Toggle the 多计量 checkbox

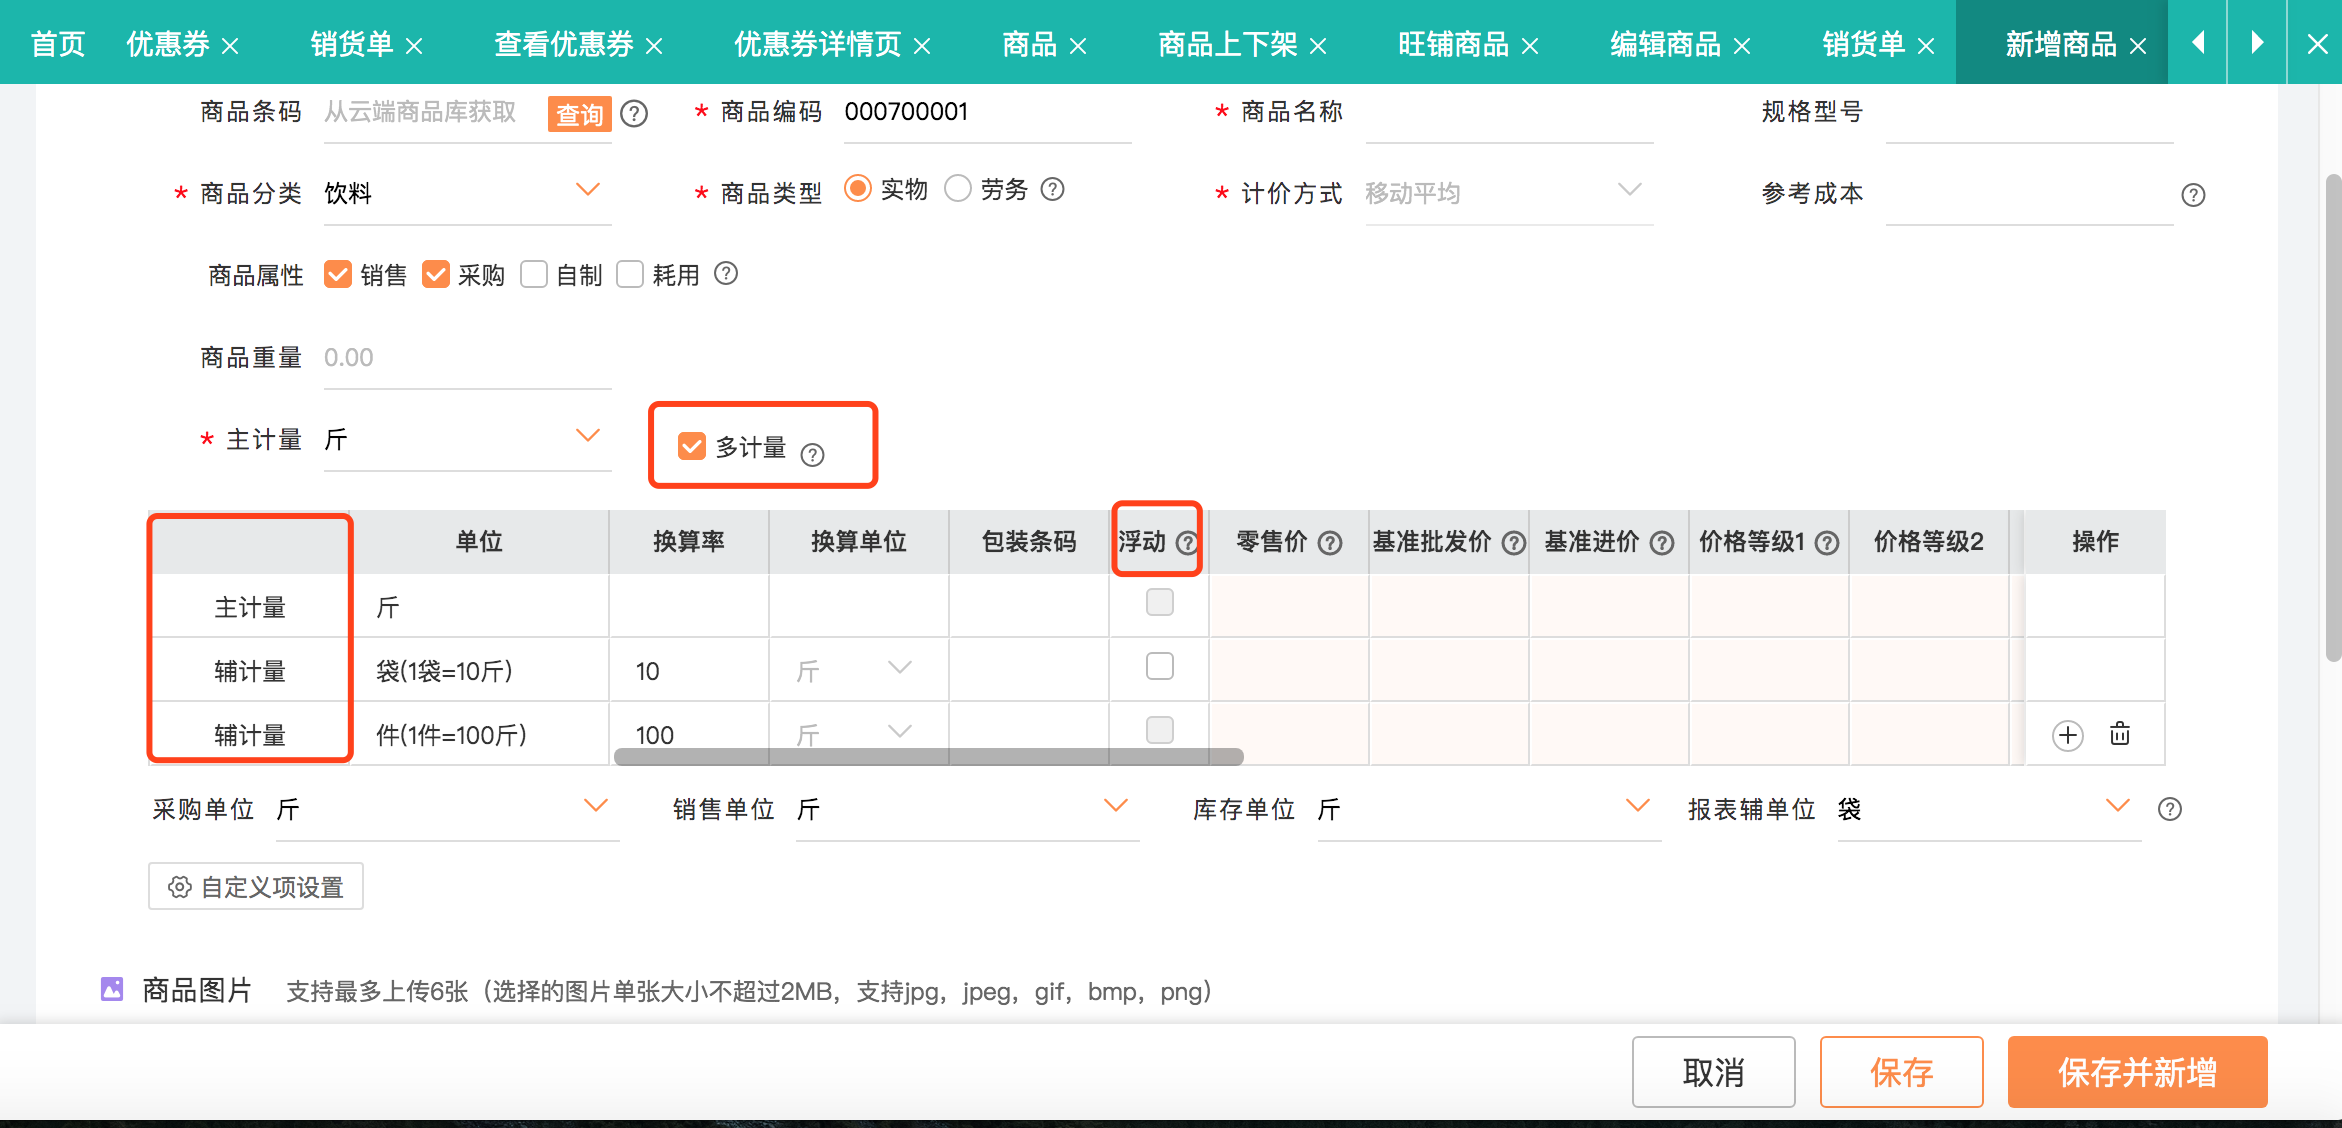[692, 448]
